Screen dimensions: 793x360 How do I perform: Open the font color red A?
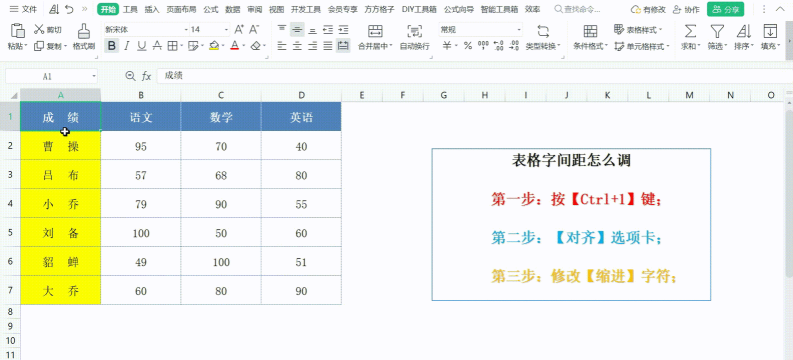(234, 46)
